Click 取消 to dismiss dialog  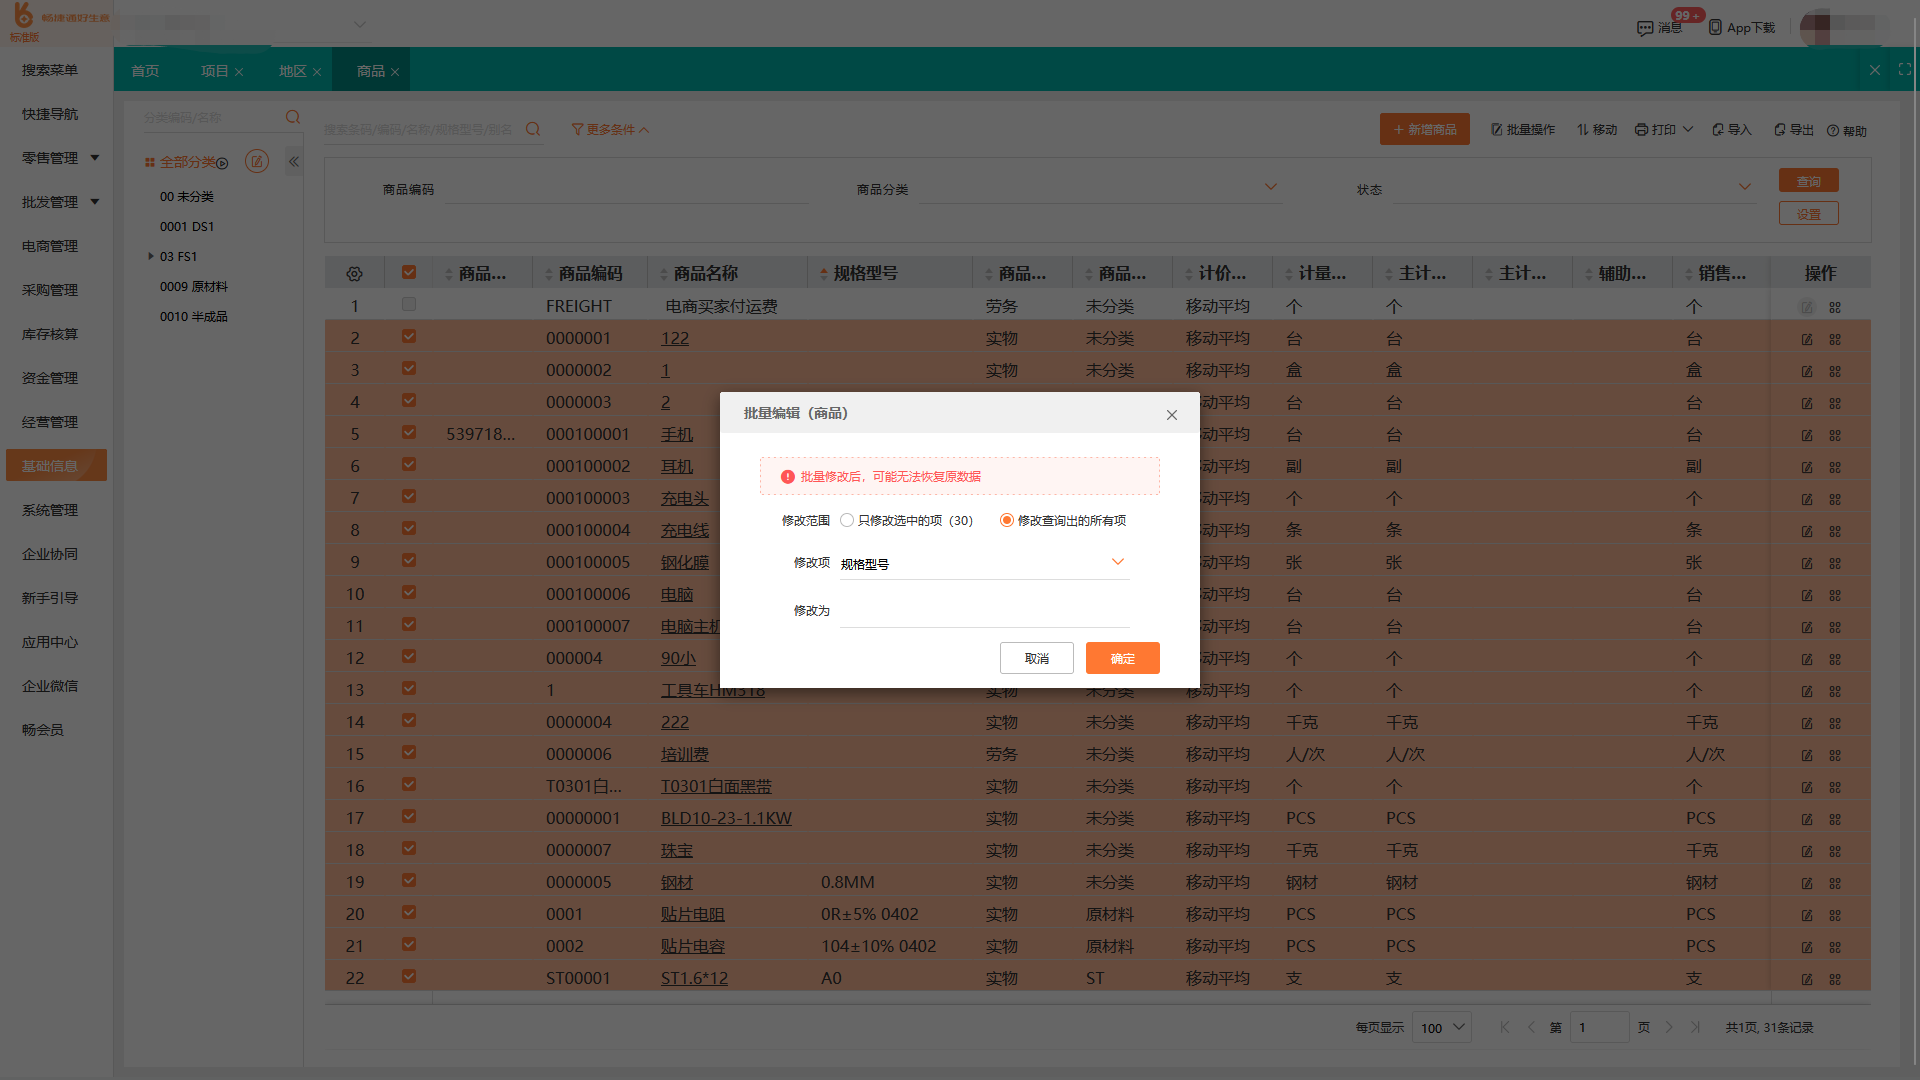[x=1036, y=658]
